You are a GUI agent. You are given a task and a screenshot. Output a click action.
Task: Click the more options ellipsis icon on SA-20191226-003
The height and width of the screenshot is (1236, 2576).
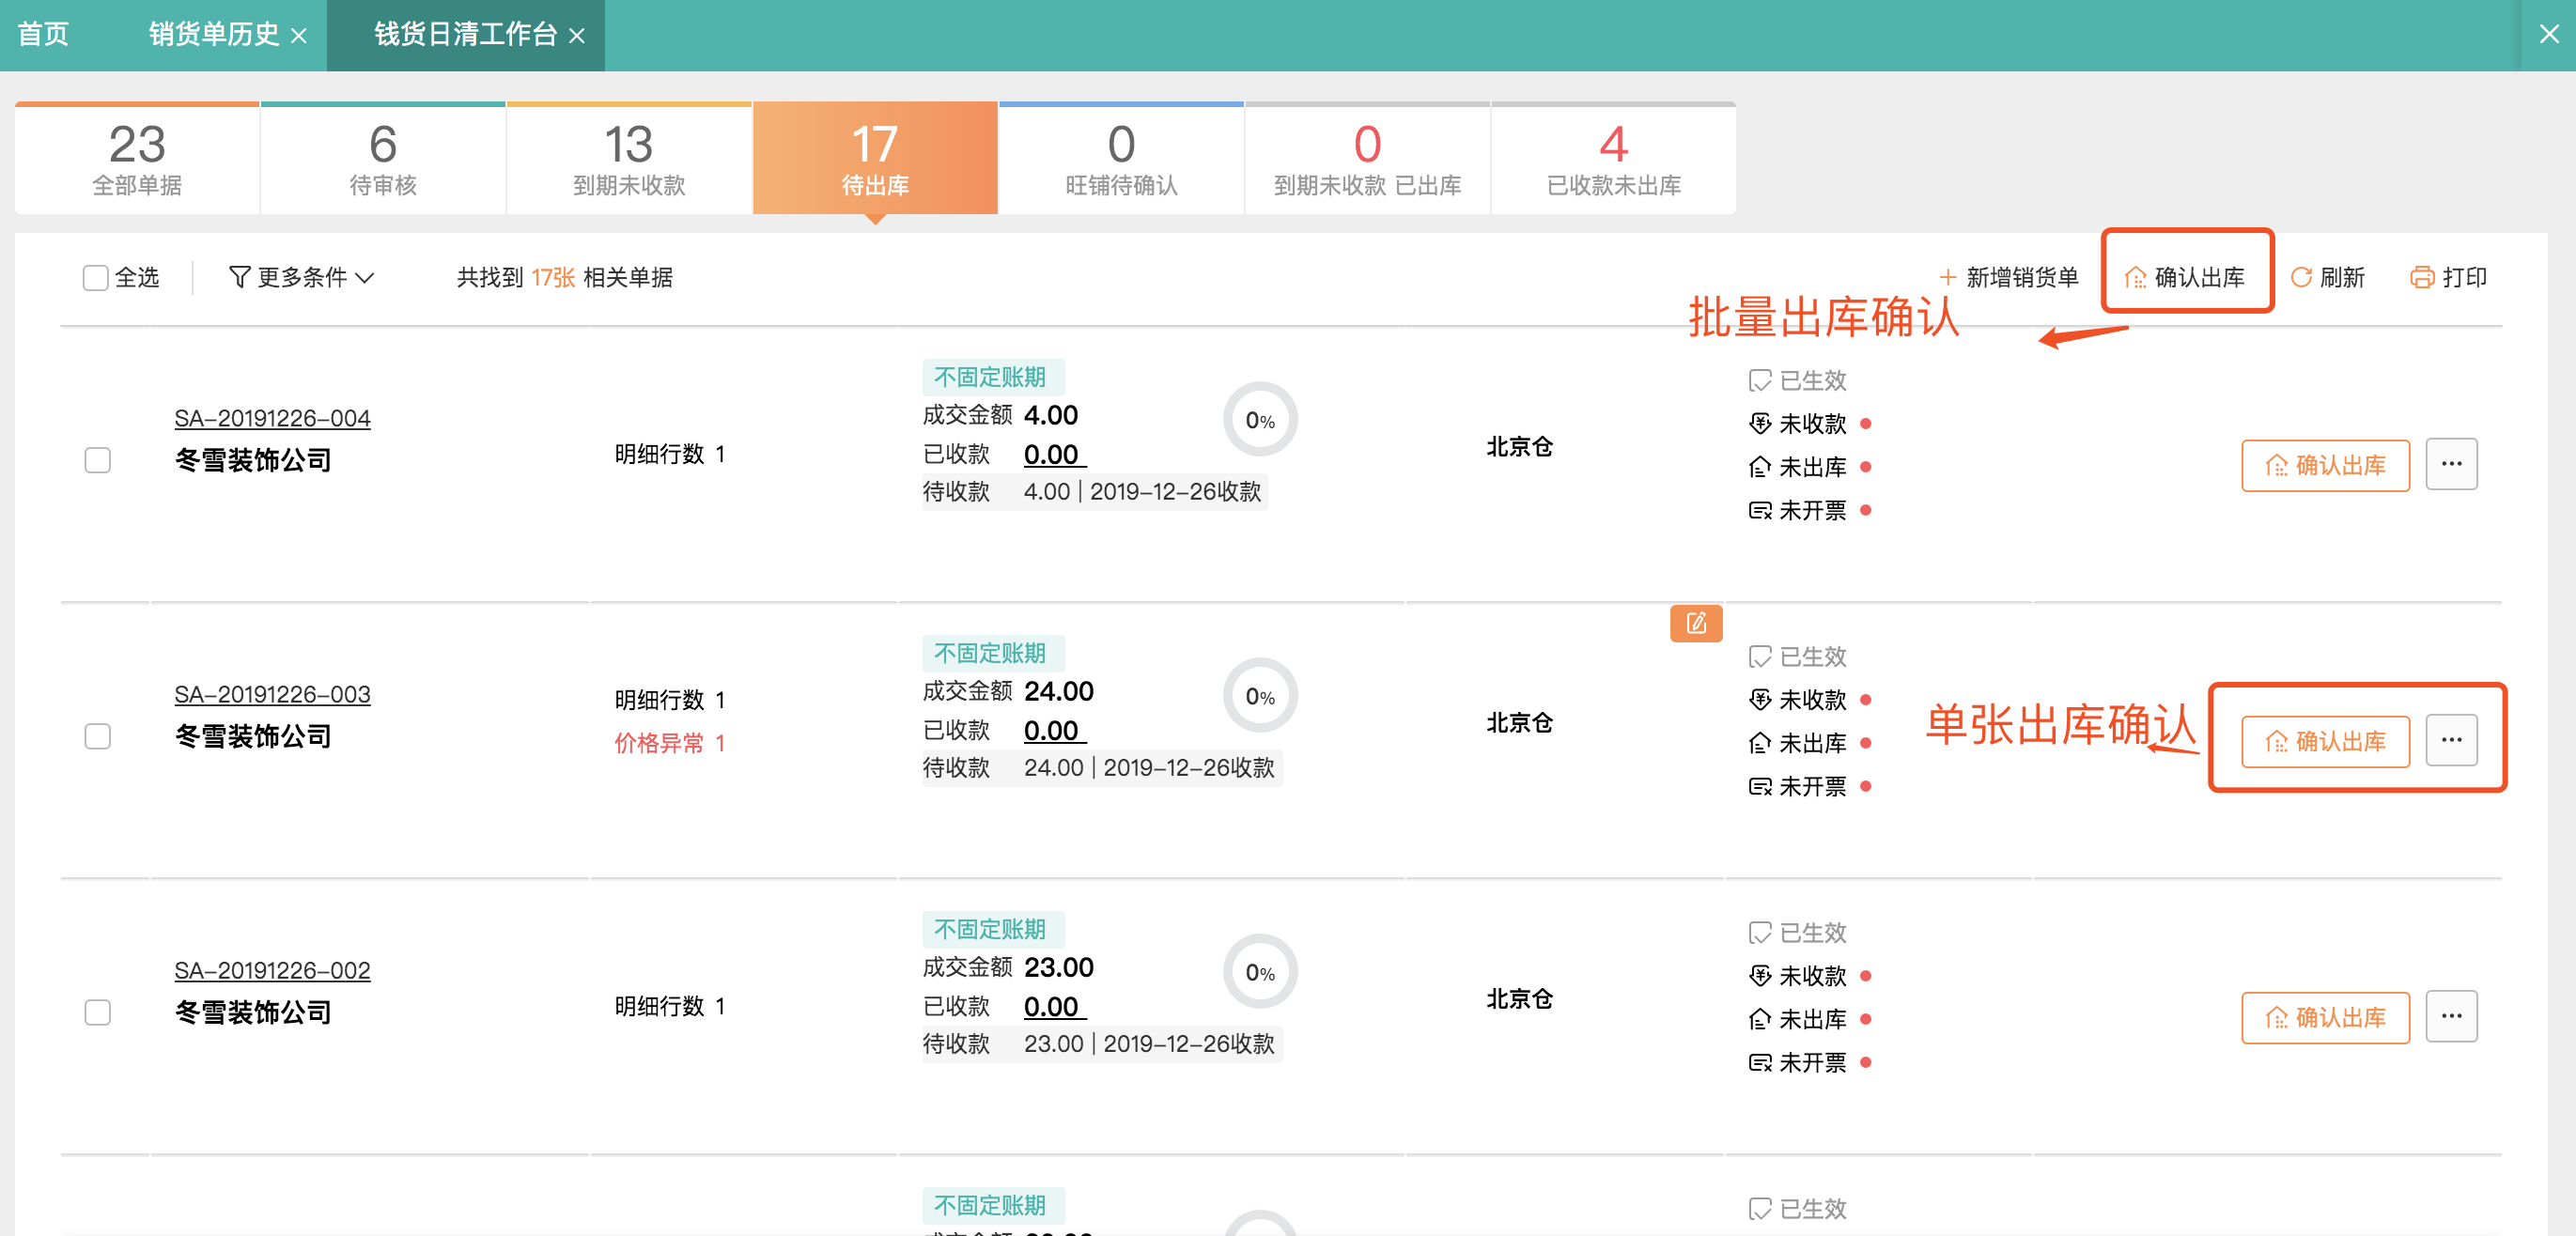point(2460,738)
